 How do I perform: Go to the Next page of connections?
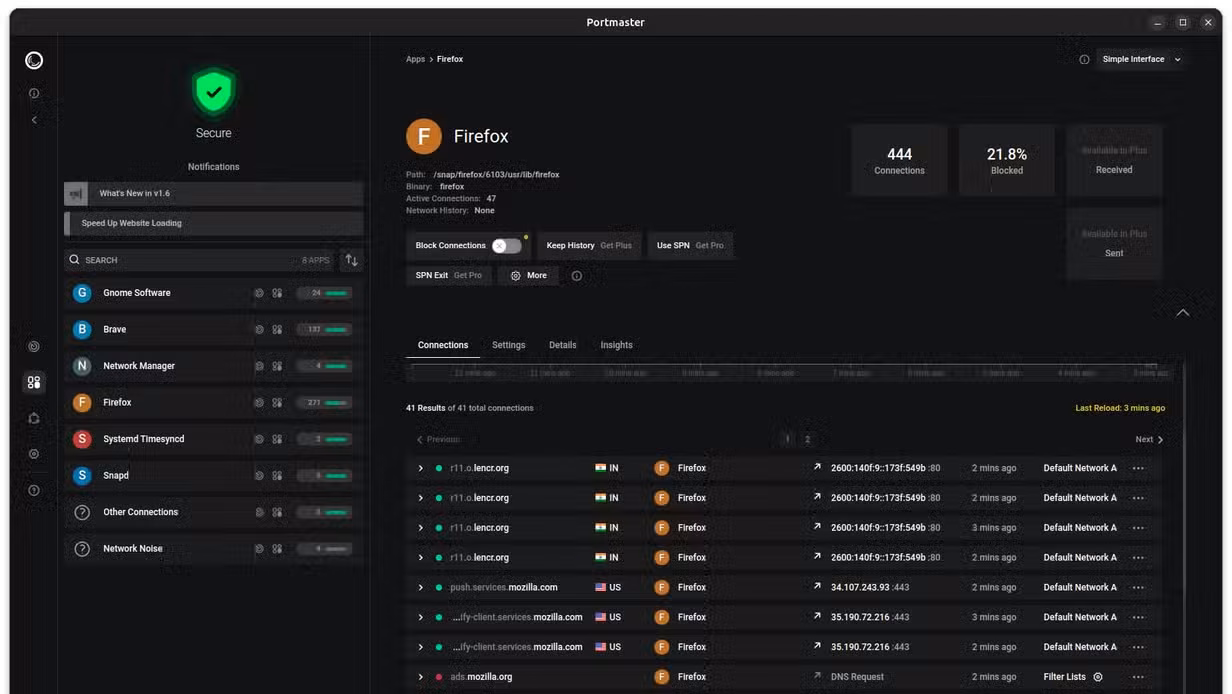pyautogui.click(x=1149, y=440)
